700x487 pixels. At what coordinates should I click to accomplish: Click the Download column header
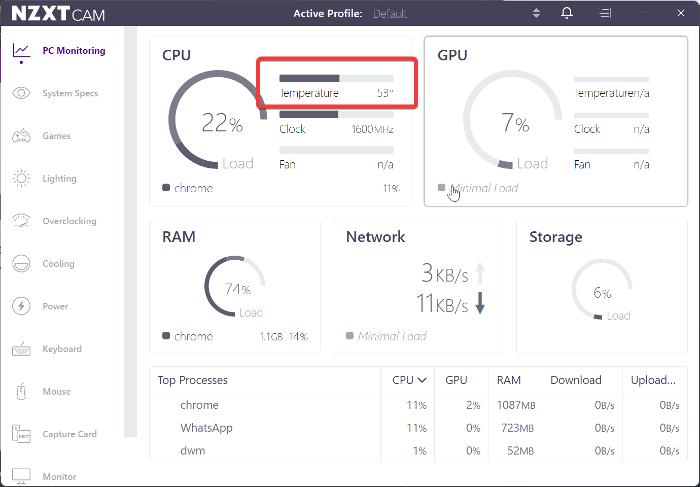(575, 380)
